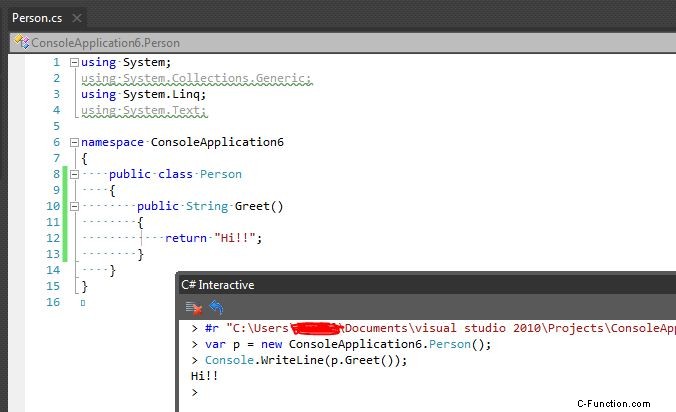The width and height of the screenshot is (676, 412).
Task: Click the Reset blue arrow icon
Action: (216, 307)
